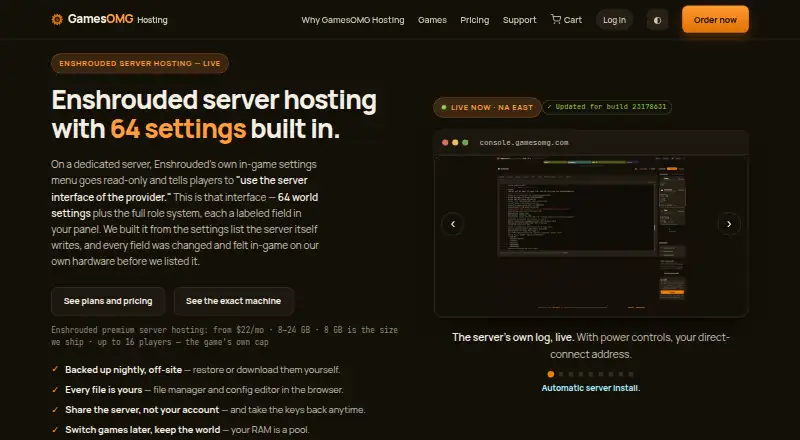Click Switch games later, keep the world
This screenshot has width=800, height=440.
143,430
